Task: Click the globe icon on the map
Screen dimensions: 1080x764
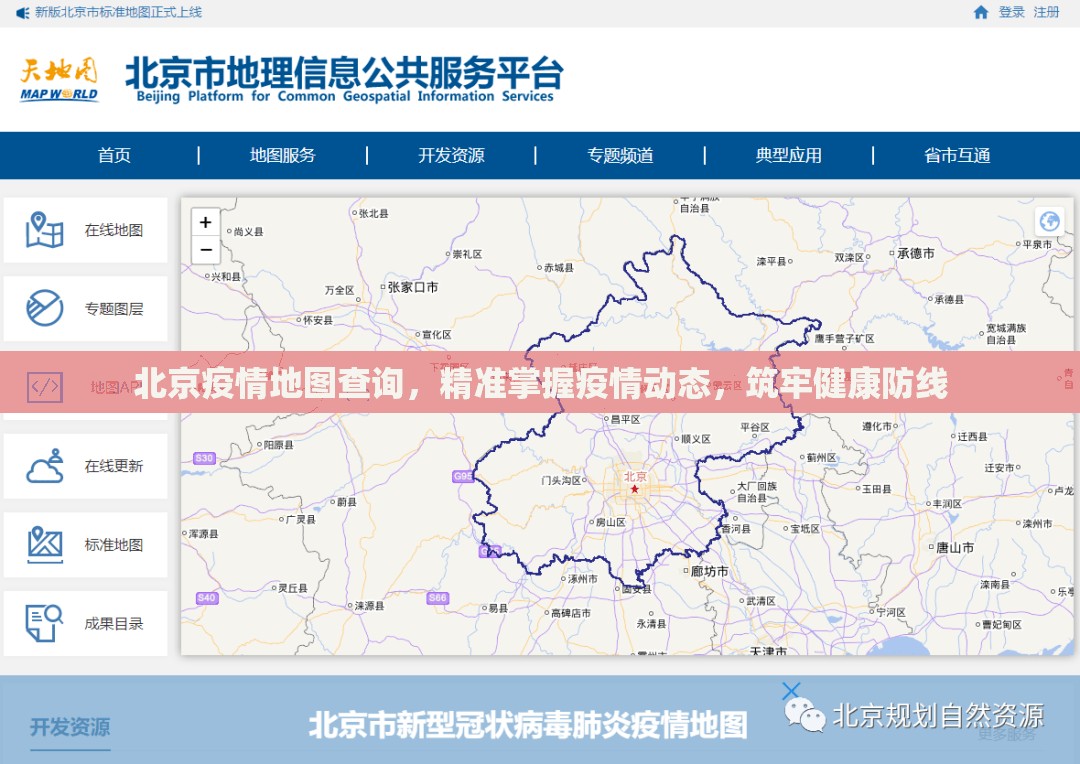Action: [x=1049, y=221]
